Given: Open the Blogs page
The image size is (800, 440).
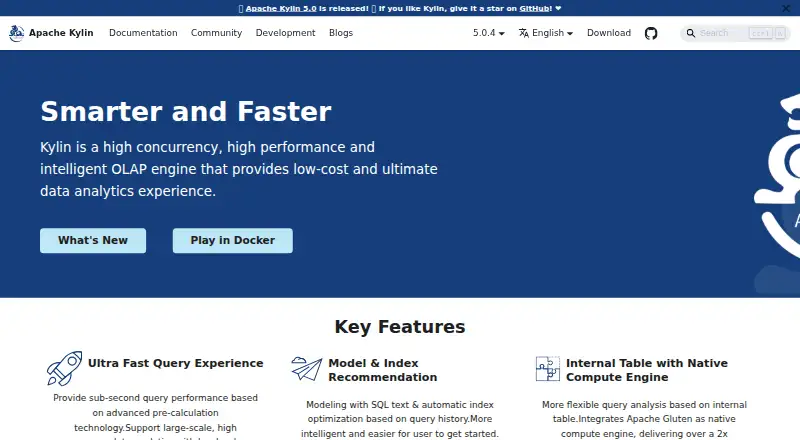Looking at the screenshot, I should coord(341,33).
